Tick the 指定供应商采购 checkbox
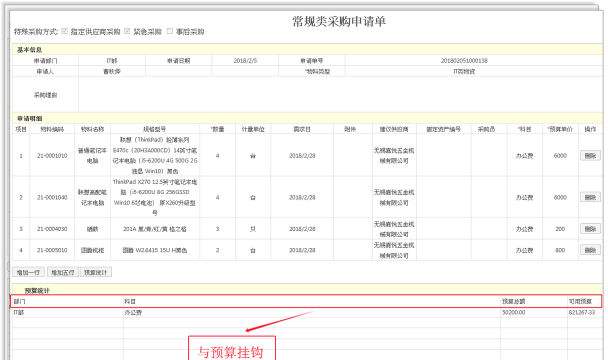 pos(65,31)
